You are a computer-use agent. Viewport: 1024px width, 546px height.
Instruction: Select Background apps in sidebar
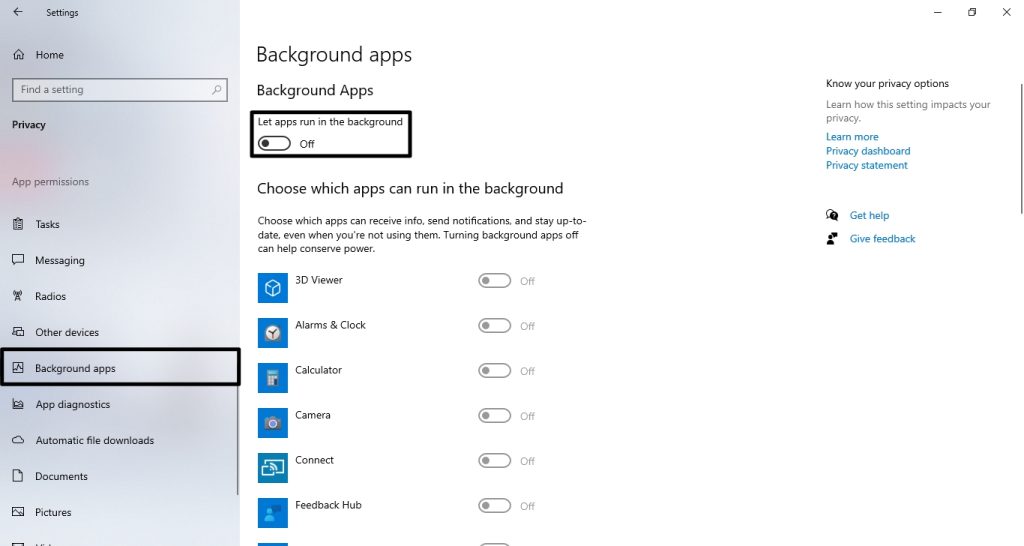coord(120,368)
